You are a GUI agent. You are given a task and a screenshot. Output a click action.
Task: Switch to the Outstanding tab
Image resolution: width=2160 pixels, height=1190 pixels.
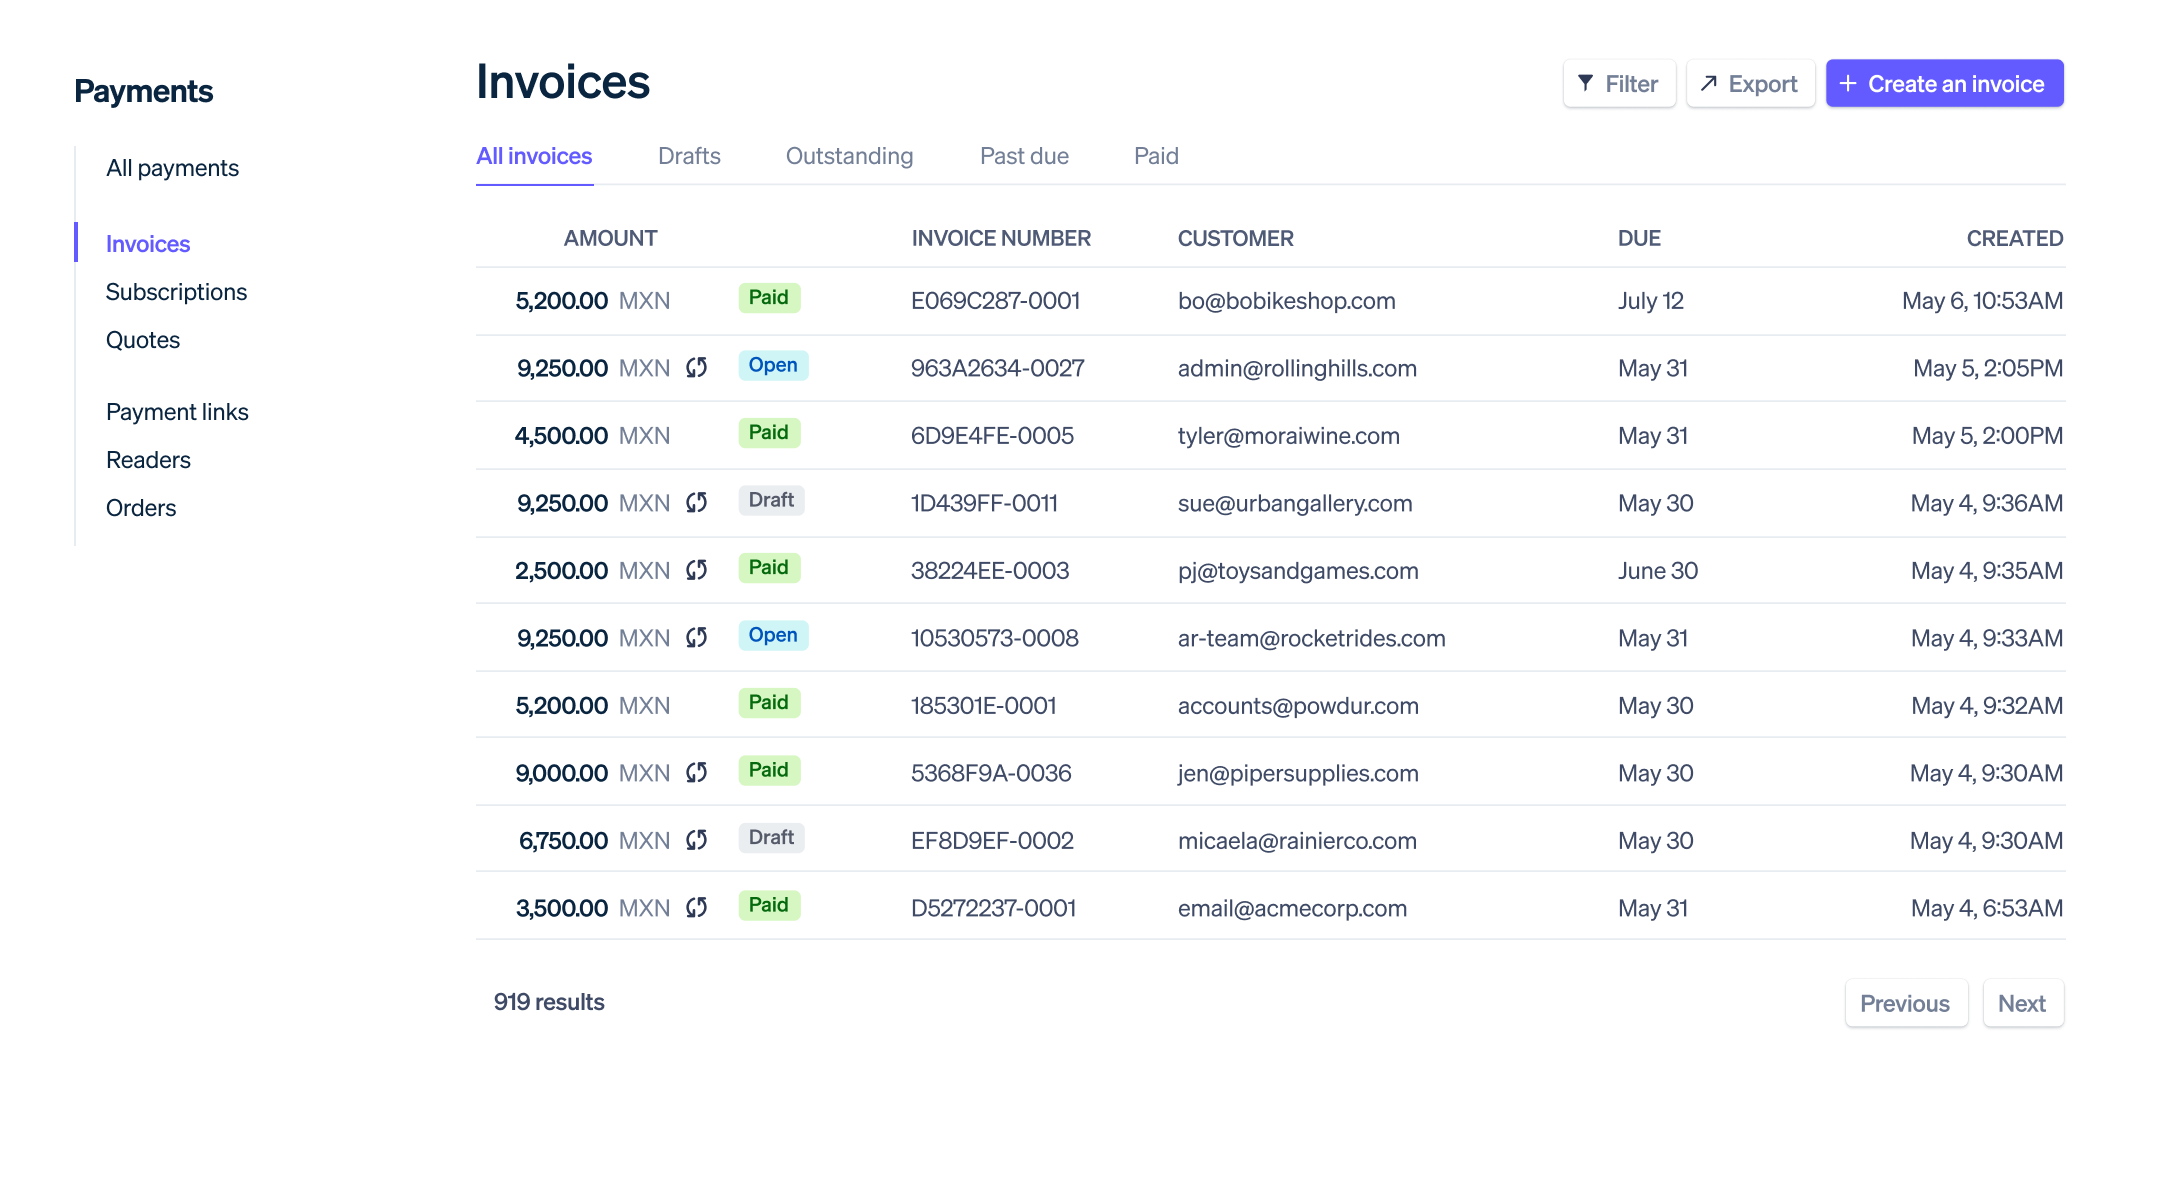point(850,155)
